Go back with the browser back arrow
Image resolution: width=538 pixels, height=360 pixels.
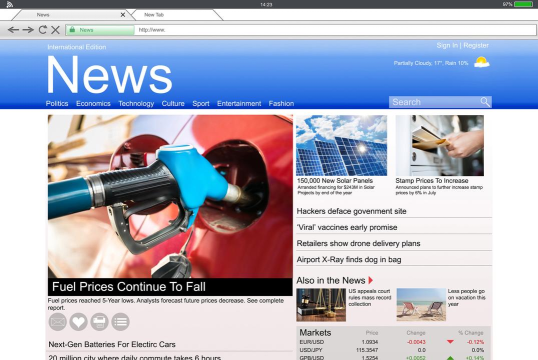point(13,30)
